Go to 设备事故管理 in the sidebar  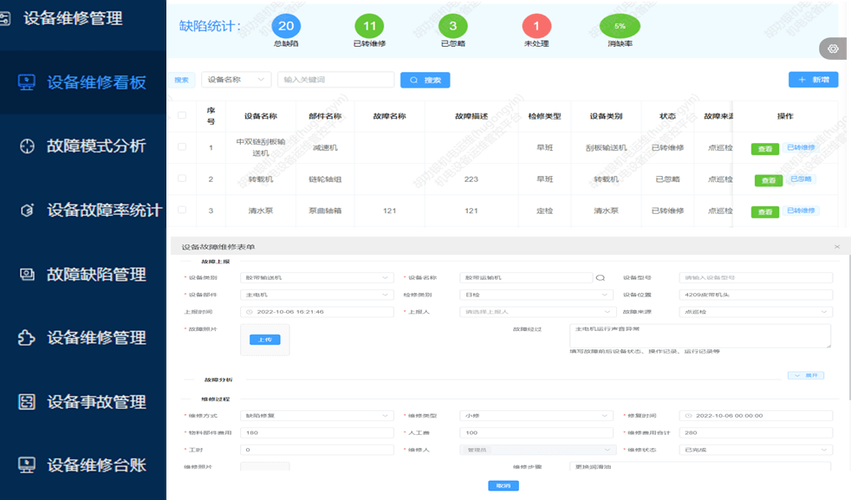pyautogui.click(x=96, y=402)
